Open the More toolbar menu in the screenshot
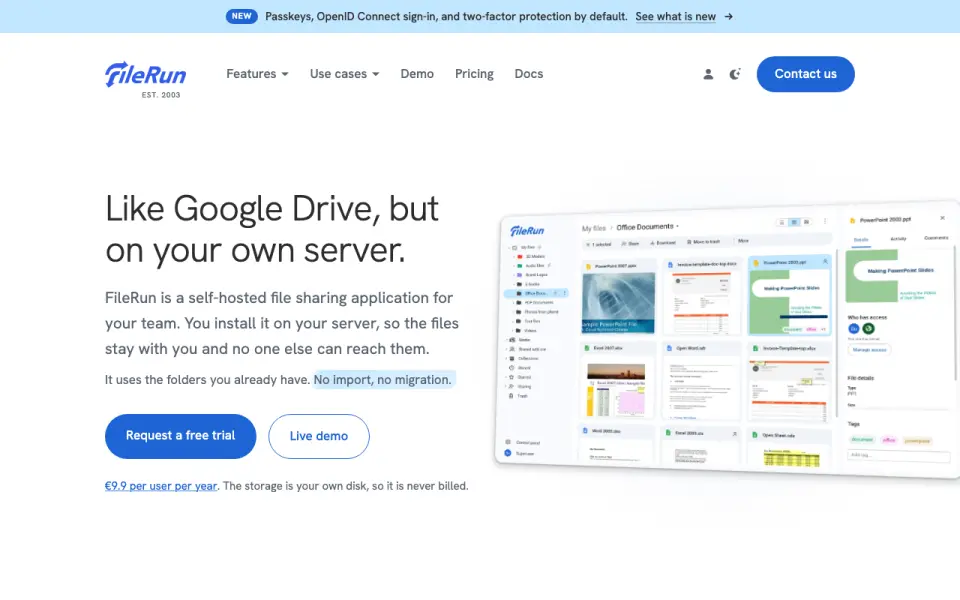 coord(743,241)
